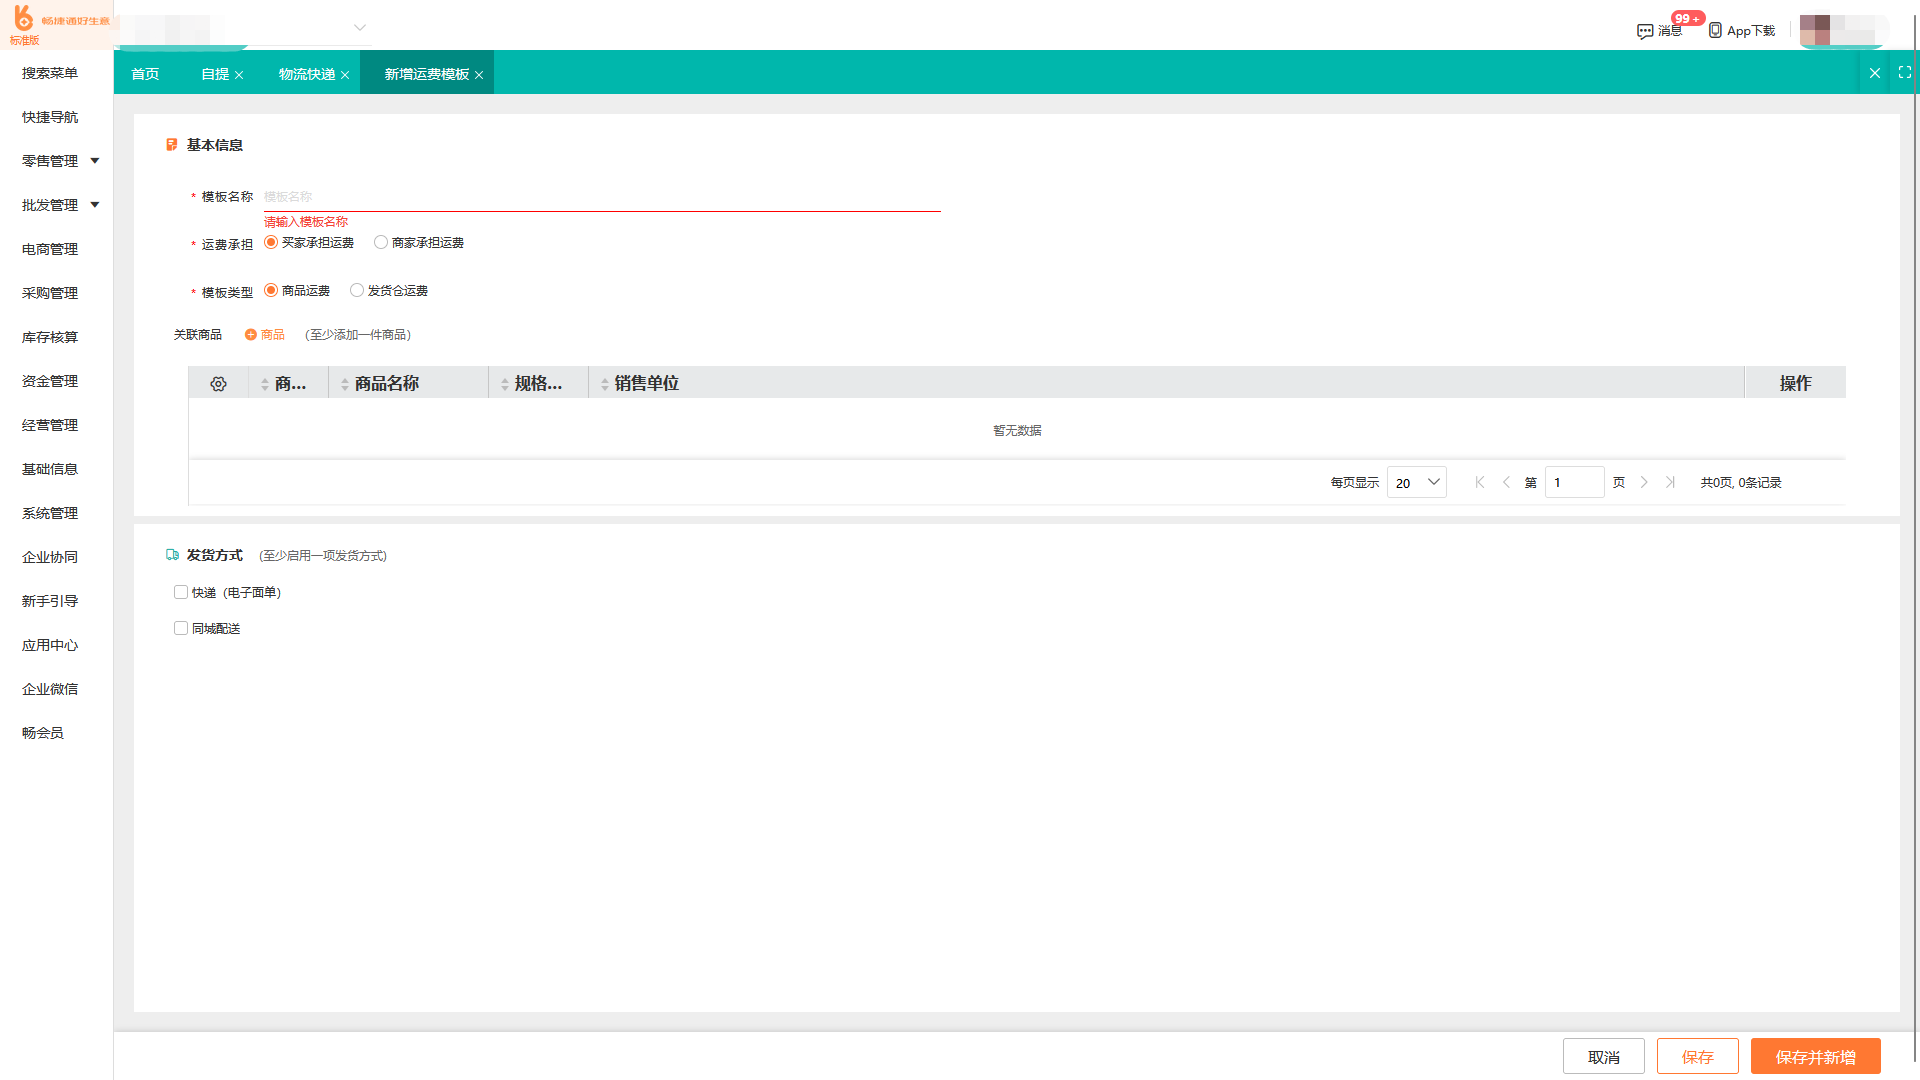Click the 发货方式 section icon

coord(173,554)
